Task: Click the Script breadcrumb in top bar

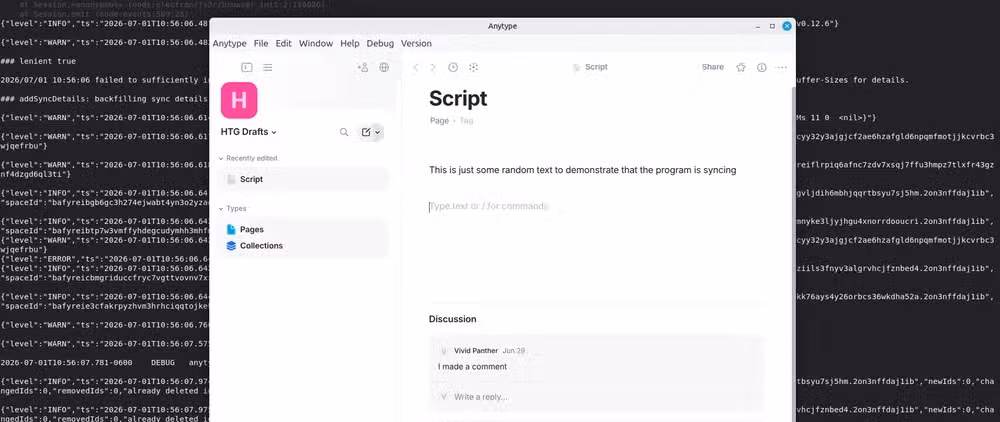Action: tap(590, 67)
